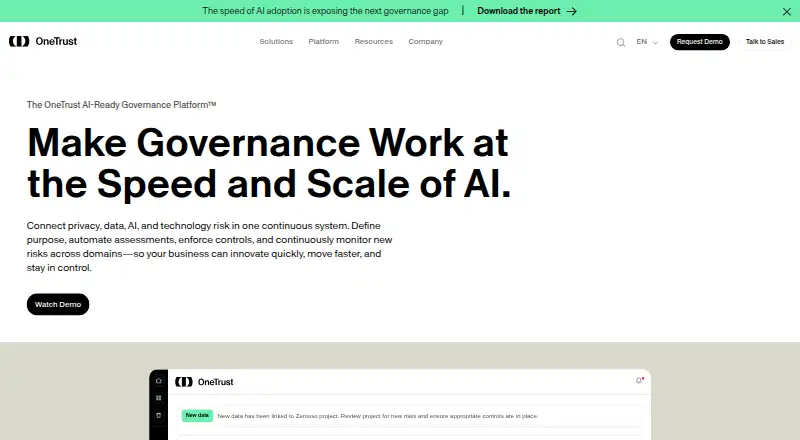Image resolution: width=800 pixels, height=440 pixels.
Task: Click the 'New data has been linked' notification text
Action: [378, 416]
